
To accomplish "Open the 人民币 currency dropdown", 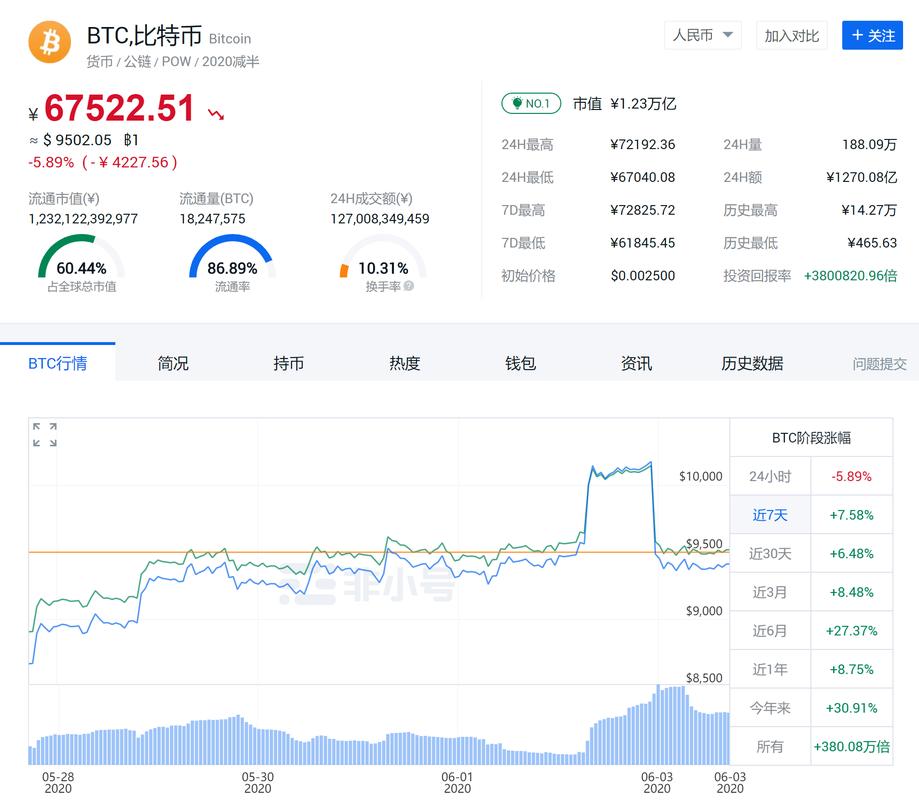I will [702, 36].
